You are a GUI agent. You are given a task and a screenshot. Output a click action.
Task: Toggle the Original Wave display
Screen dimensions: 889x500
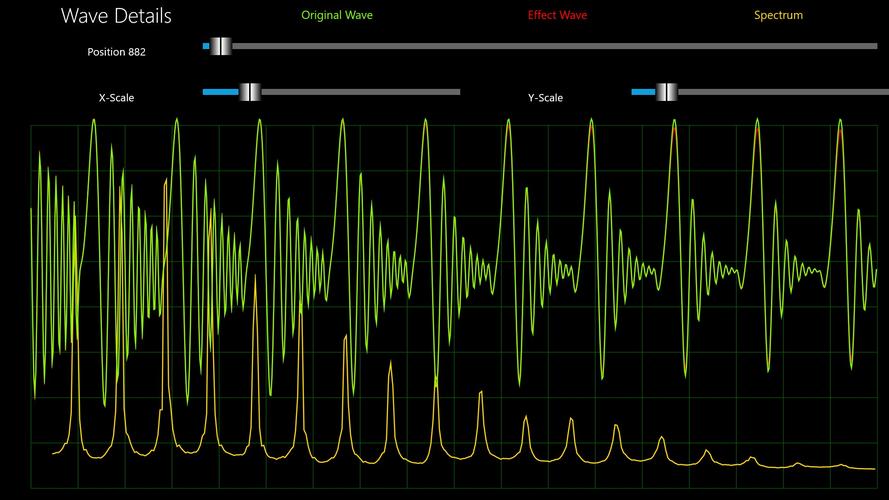coord(335,16)
